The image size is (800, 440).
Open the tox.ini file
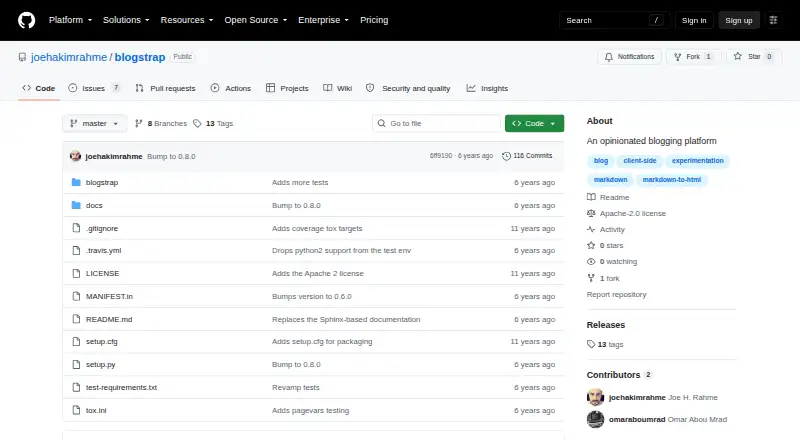click(x=96, y=410)
